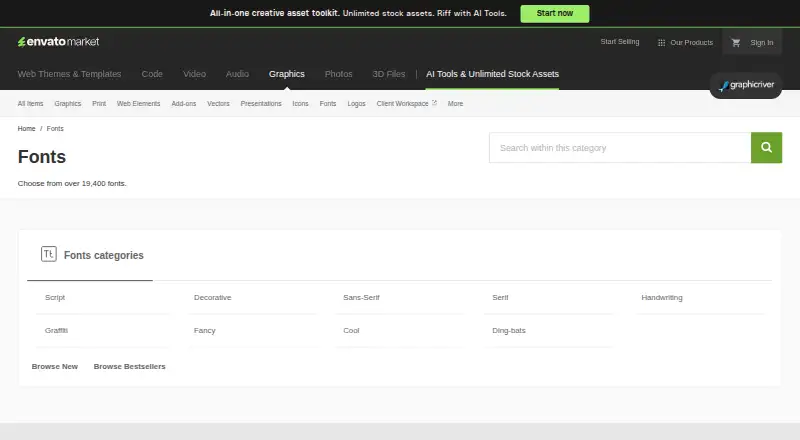This screenshot has width=800, height=440.
Task: Open the 3D Files menu
Action: point(388,74)
